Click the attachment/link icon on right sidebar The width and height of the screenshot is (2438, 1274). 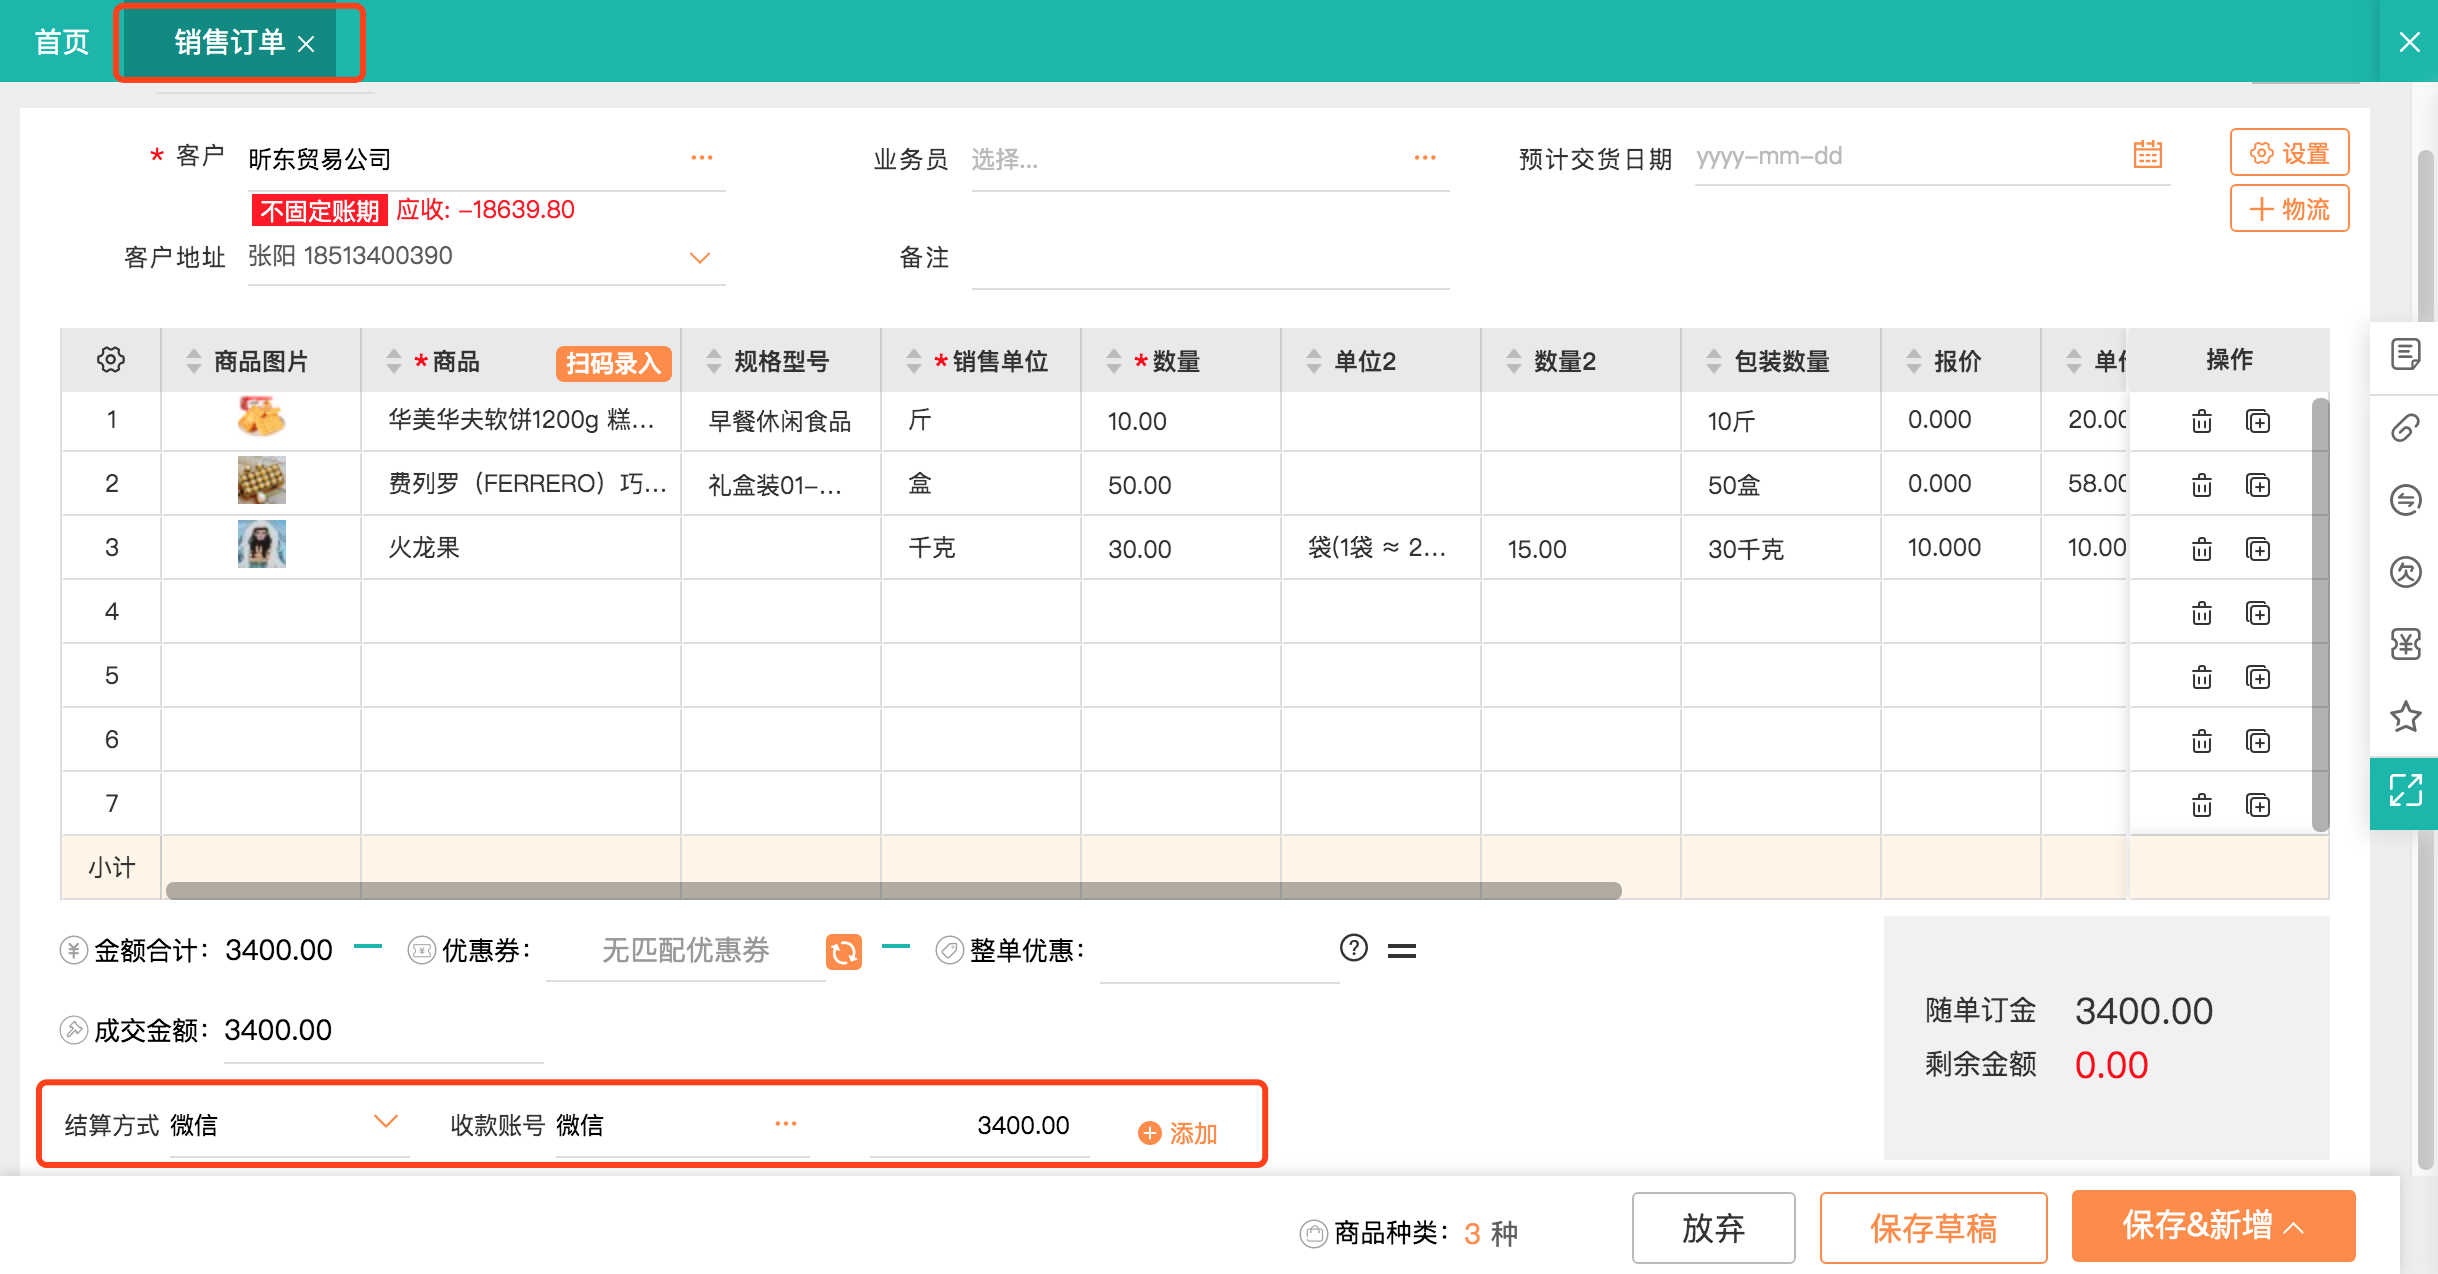pyautogui.click(x=2404, y=426)
